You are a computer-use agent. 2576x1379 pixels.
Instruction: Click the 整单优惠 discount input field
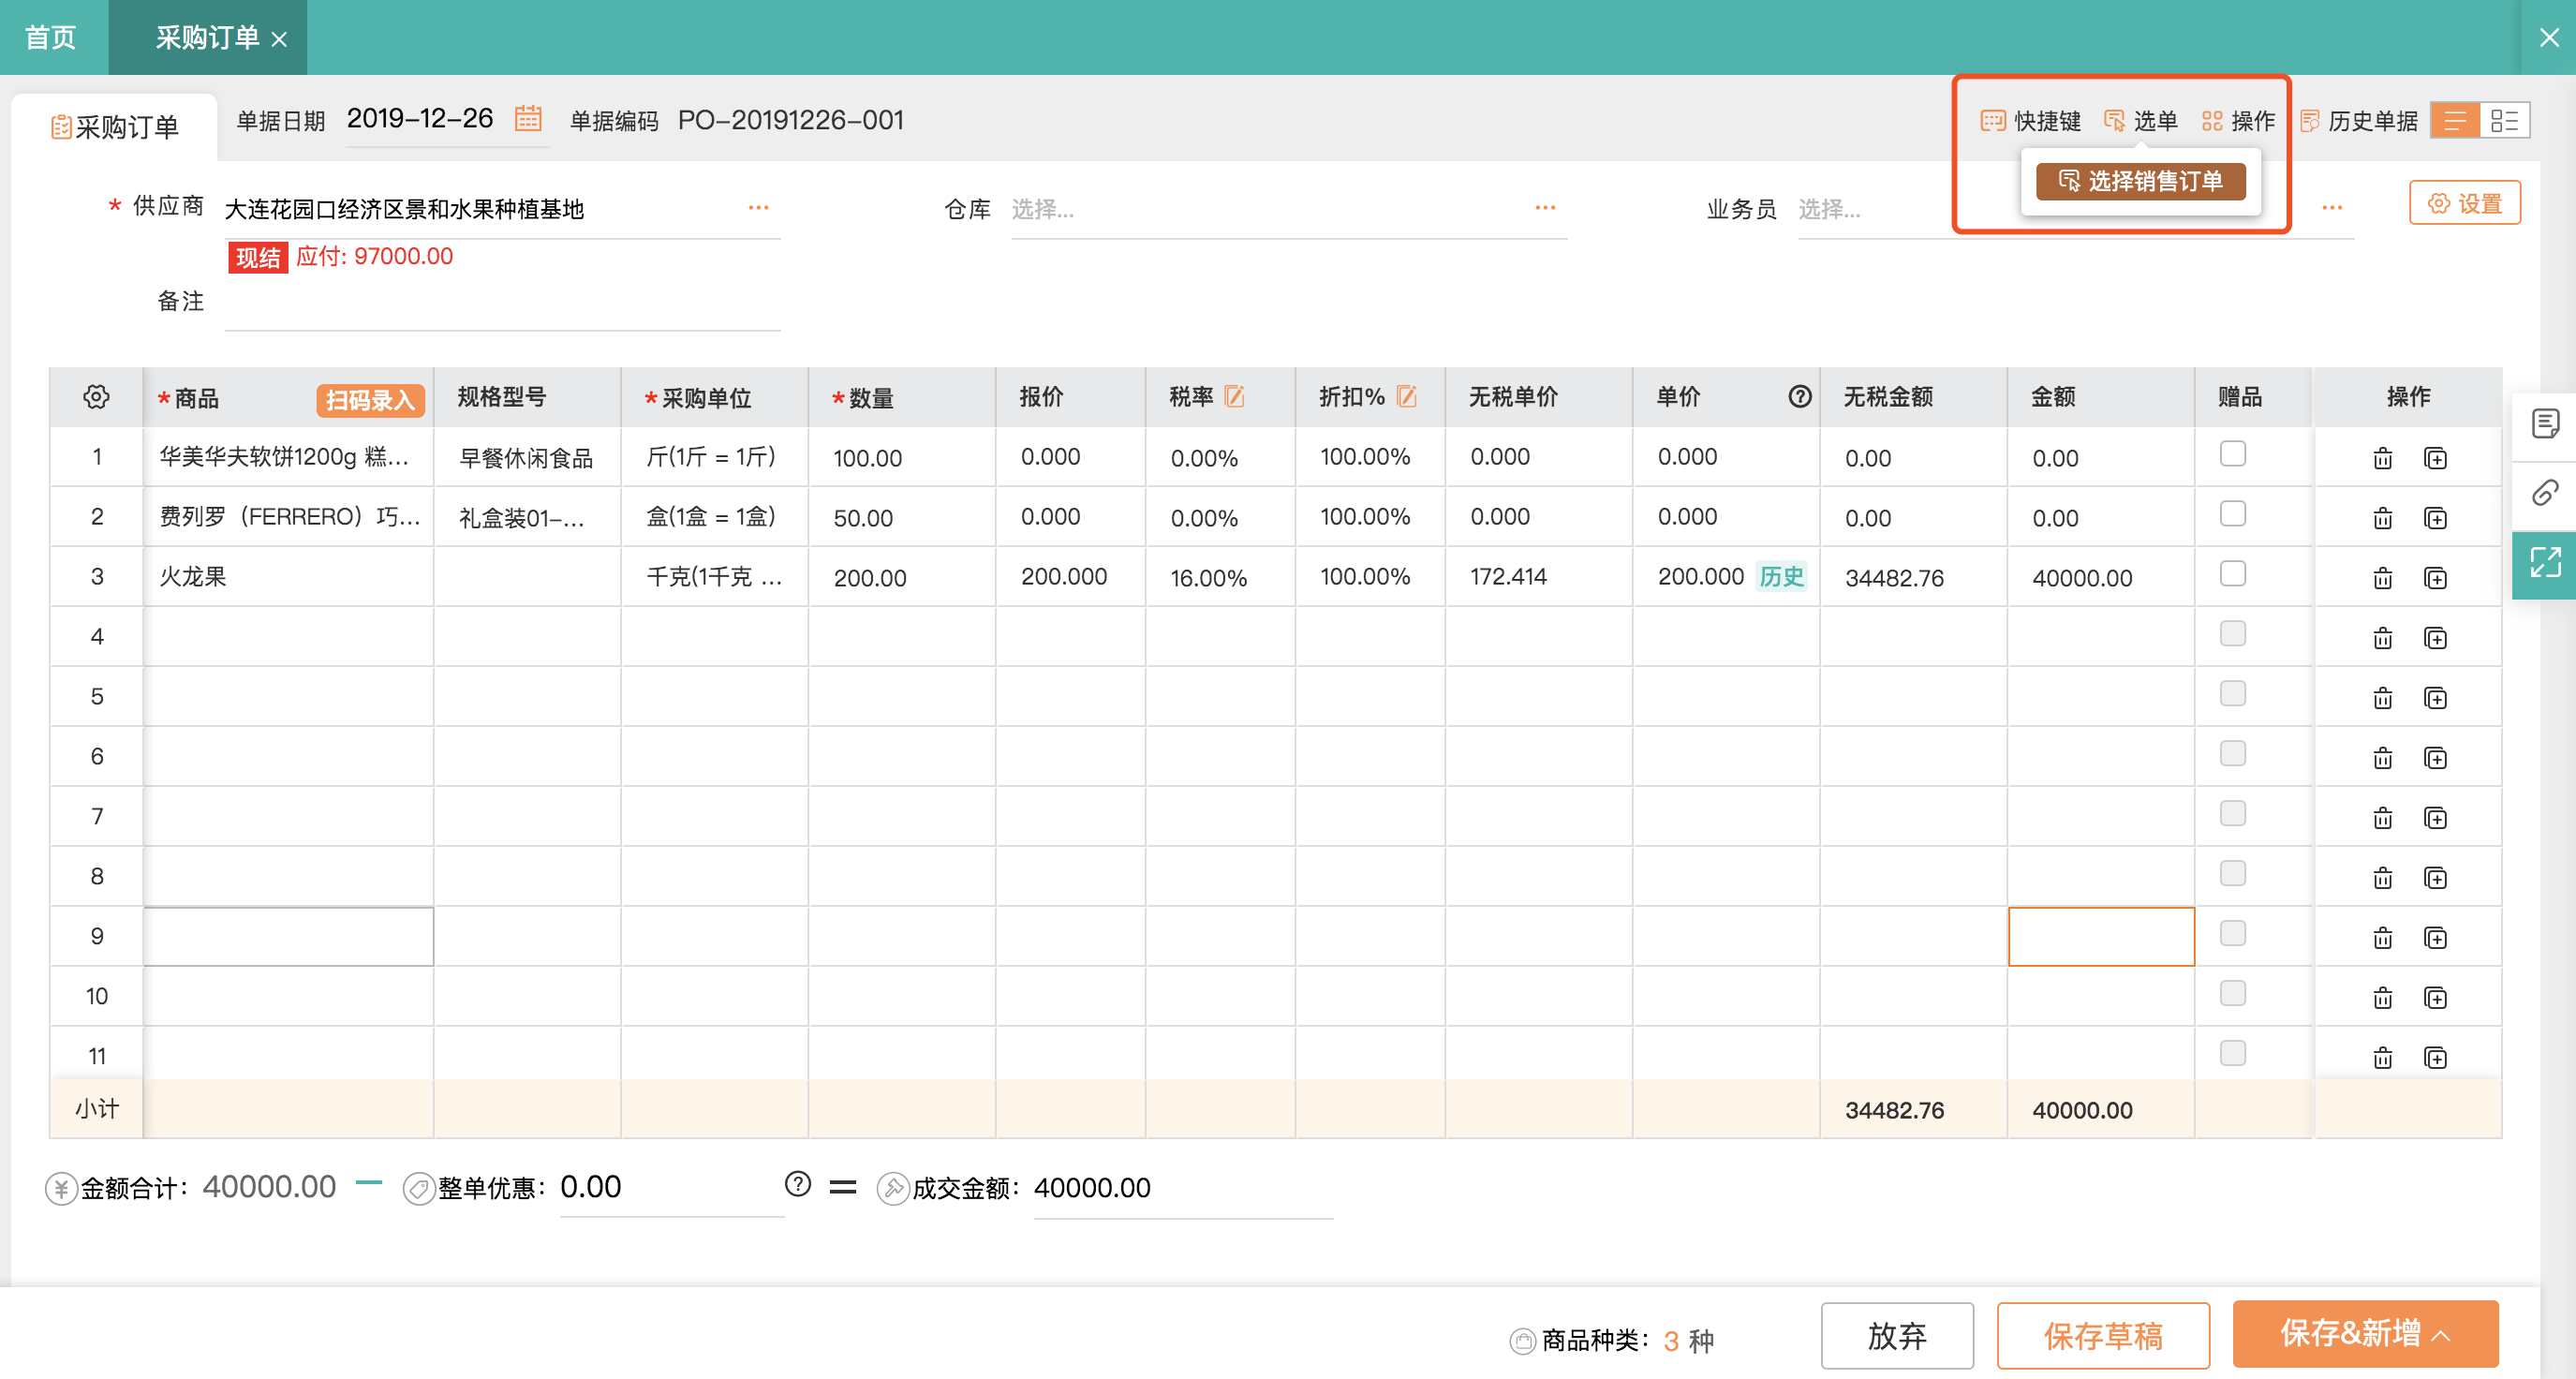coord(664,1188)
